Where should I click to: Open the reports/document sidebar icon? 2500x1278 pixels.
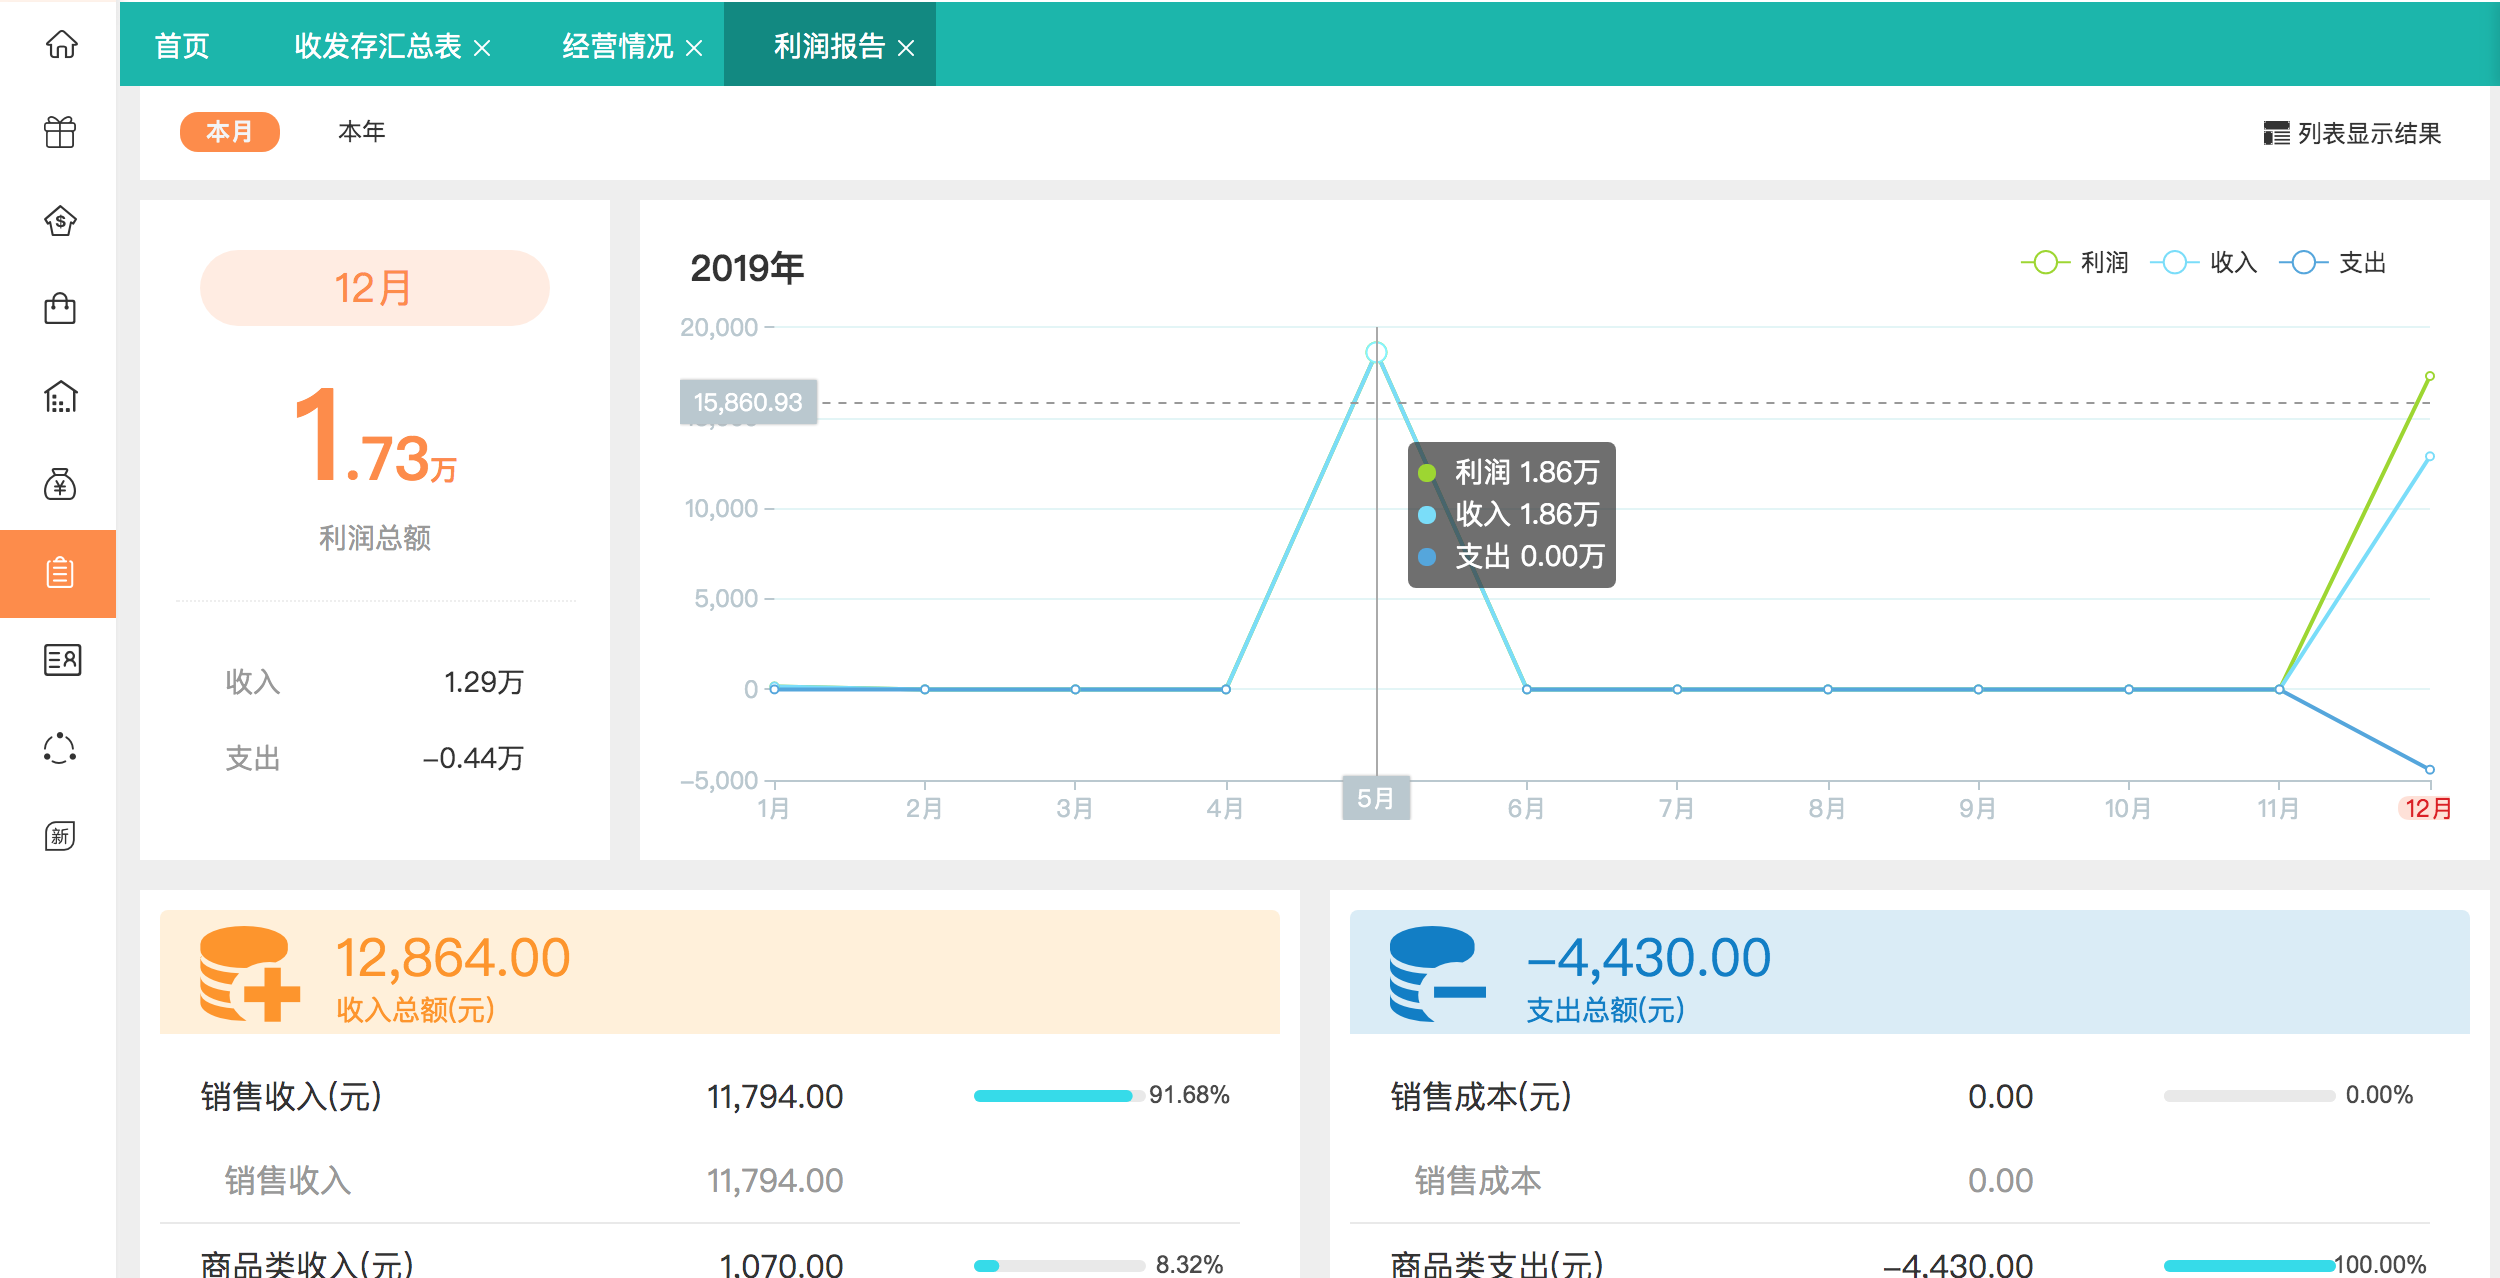coord(60,574)
